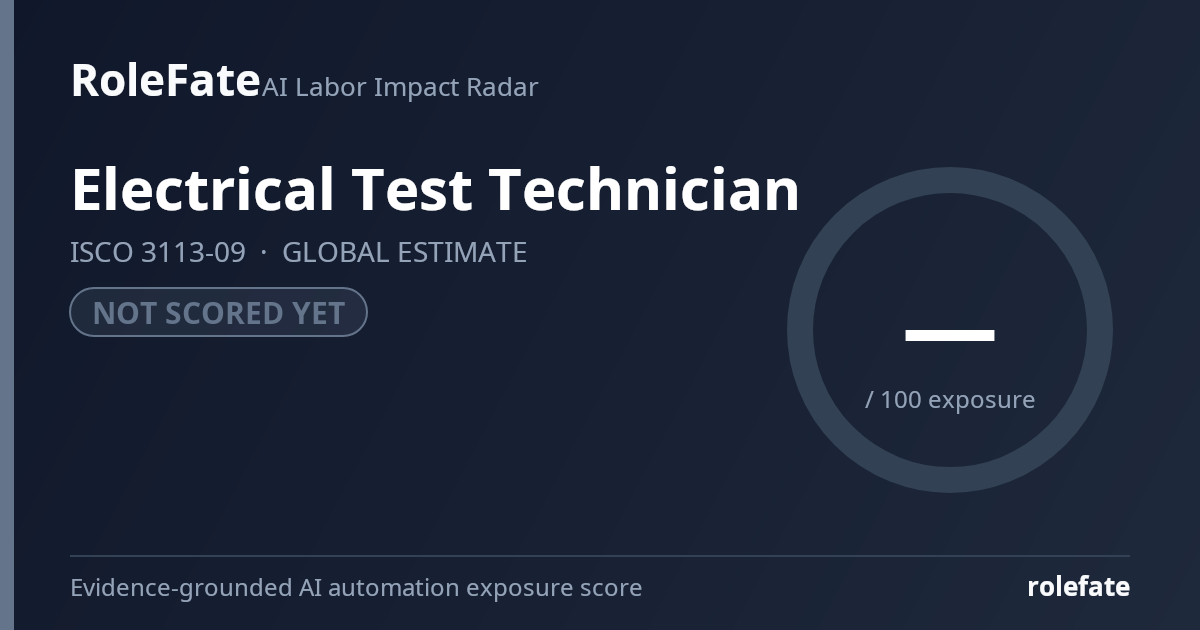Viewport: 1200px width, 630px height.
Task: Click the word Electrical in the title
Action: (203, 189)
